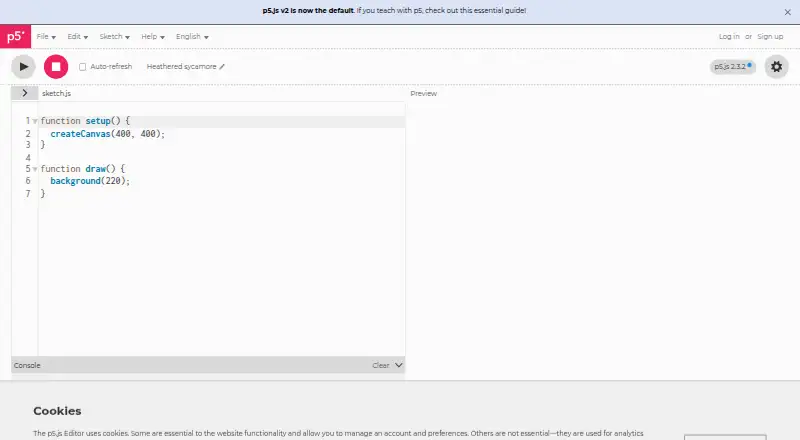Collapse the console with chevron
800x440 pixels.
[x=398, y=365]
